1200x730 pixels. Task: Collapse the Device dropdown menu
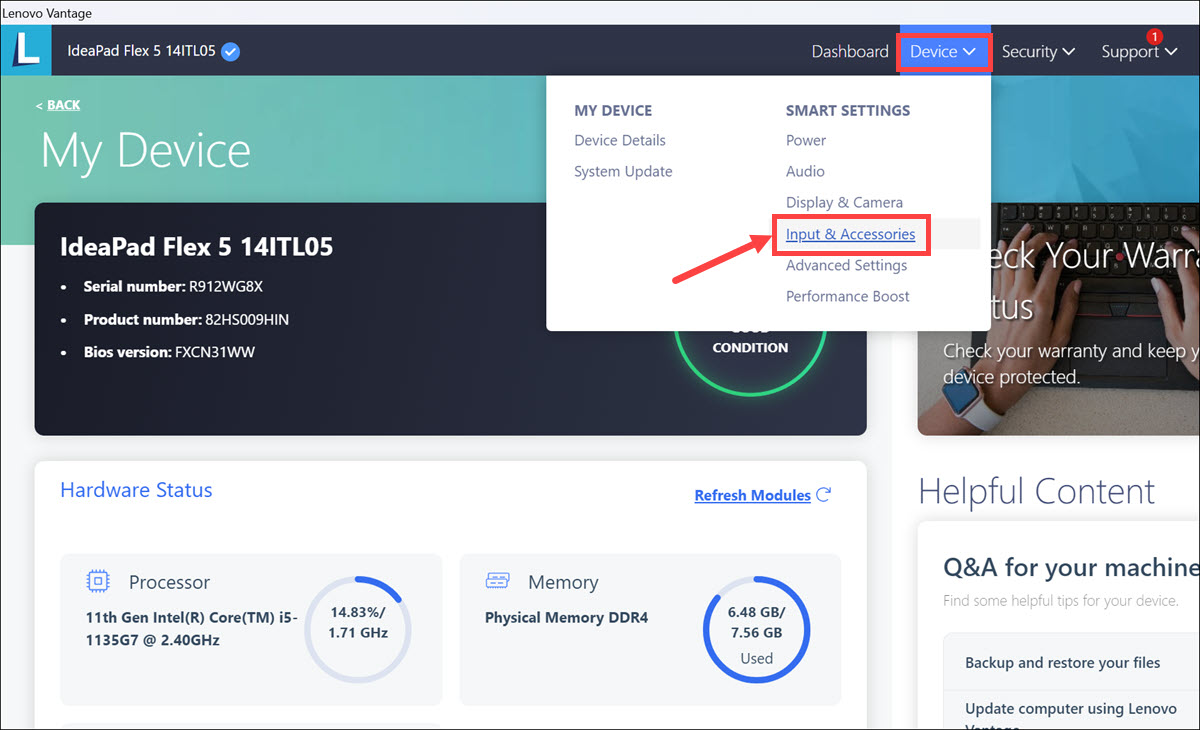(x=944, y=51)
